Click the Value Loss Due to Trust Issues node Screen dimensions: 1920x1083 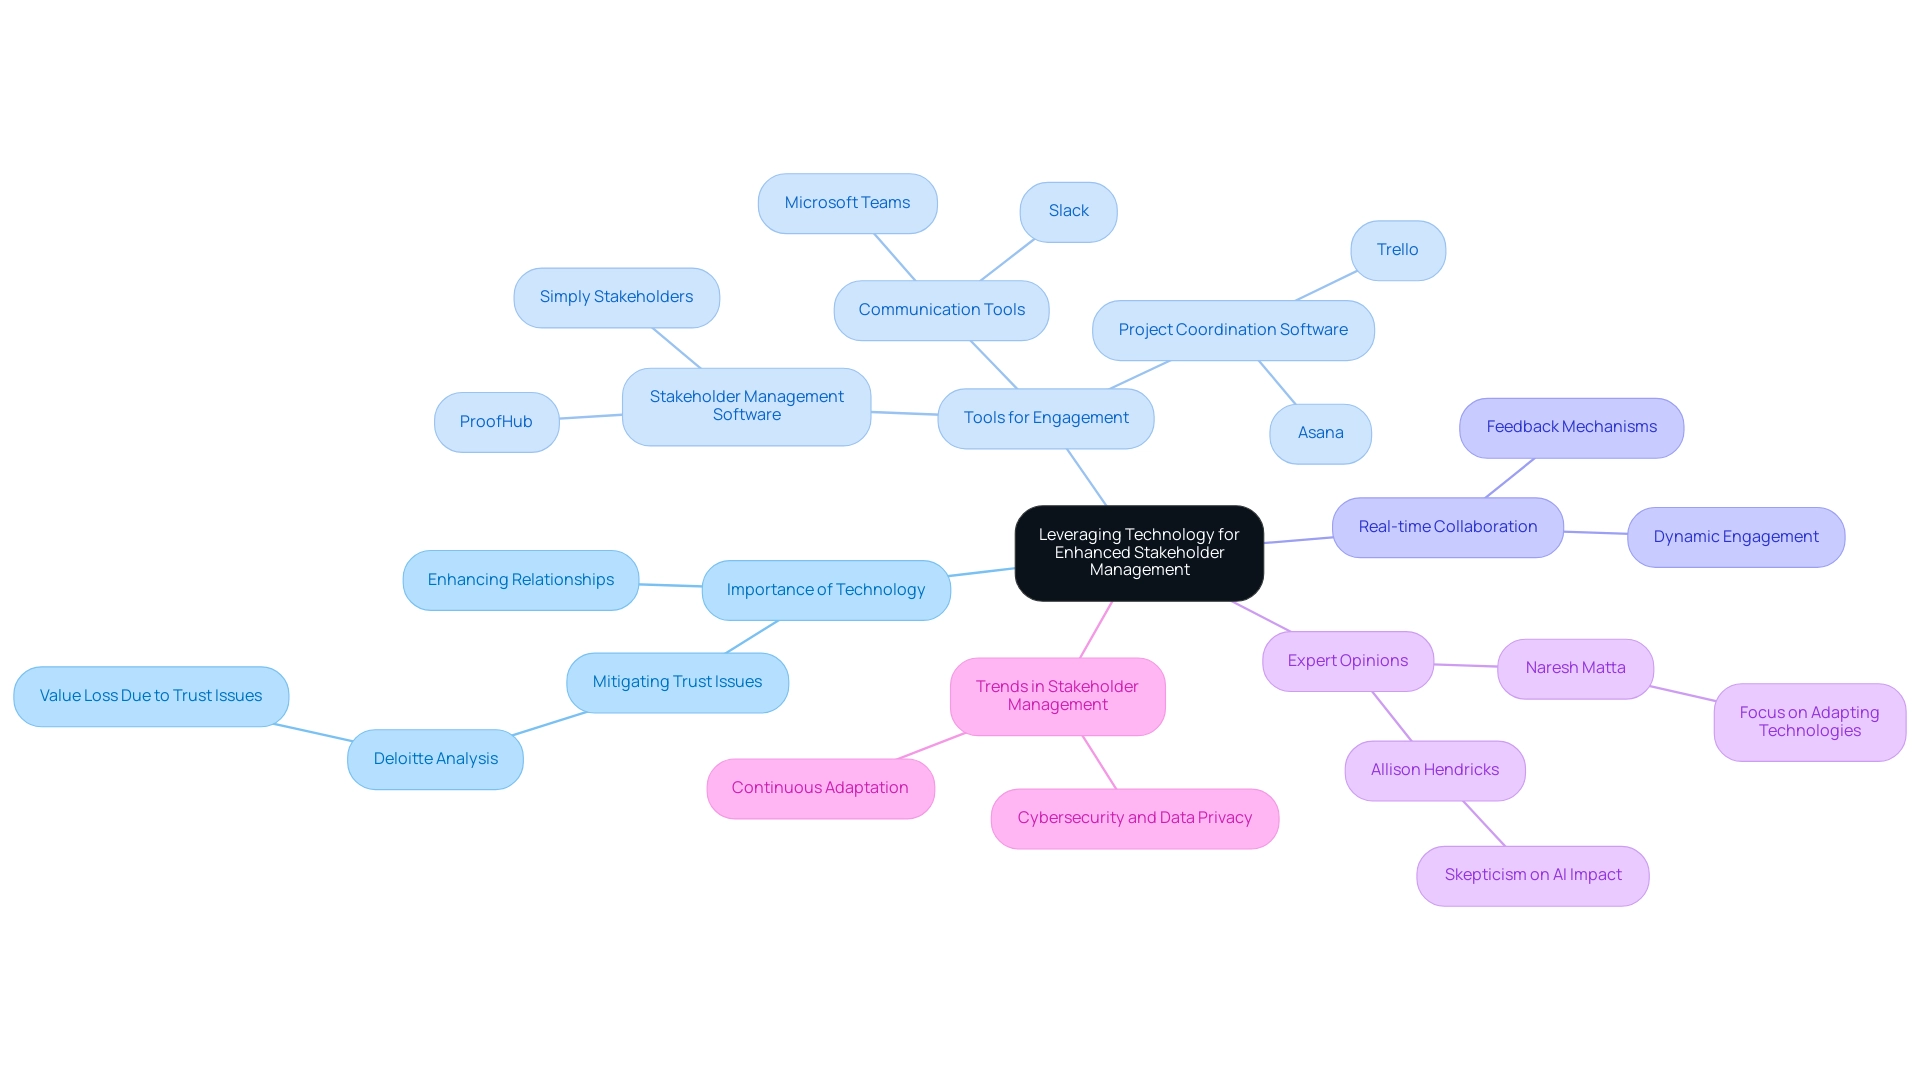pos(150,695)
